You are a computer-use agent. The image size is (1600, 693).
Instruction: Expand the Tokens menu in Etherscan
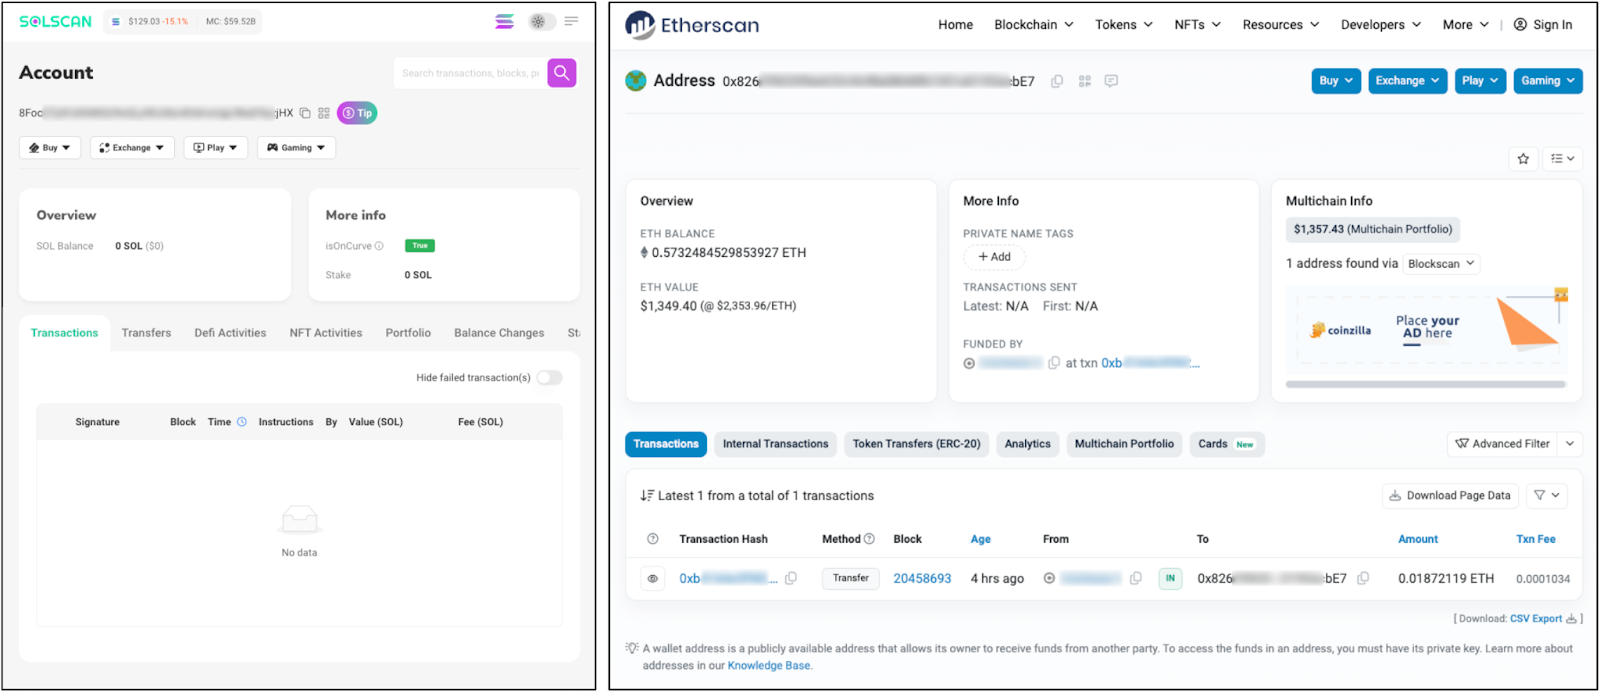click(1123, 25)
